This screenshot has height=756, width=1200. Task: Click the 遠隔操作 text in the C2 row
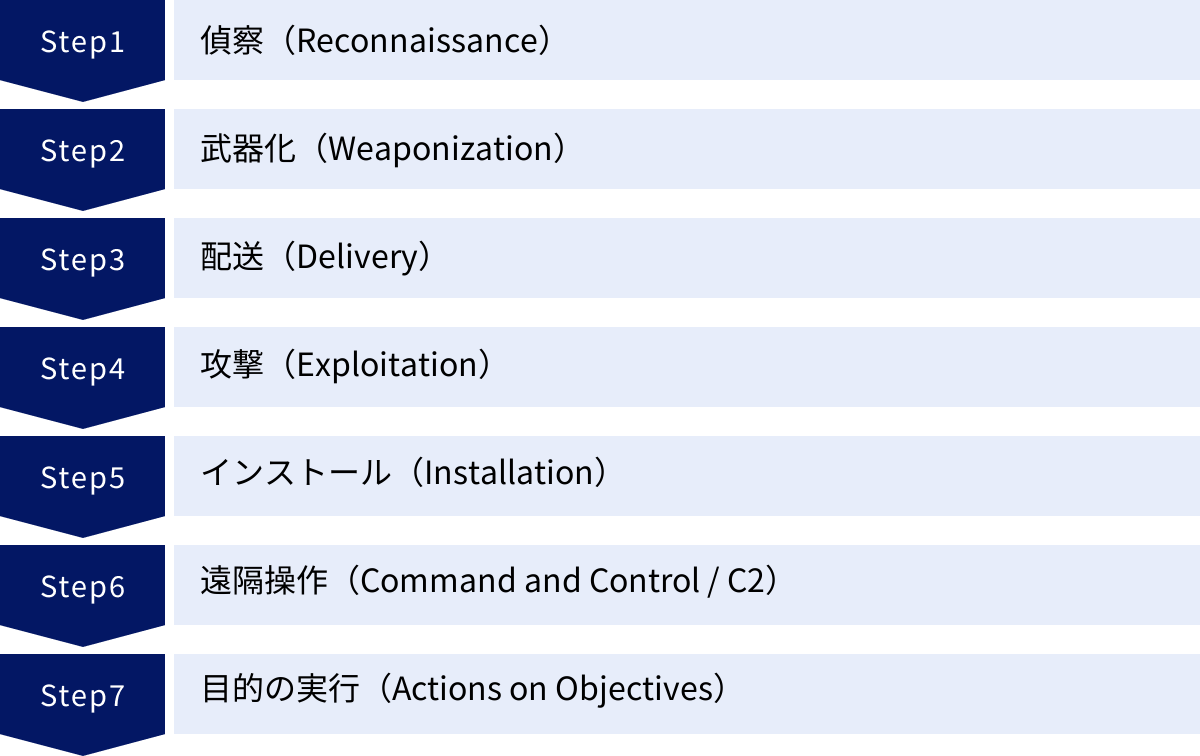(264, 582)
